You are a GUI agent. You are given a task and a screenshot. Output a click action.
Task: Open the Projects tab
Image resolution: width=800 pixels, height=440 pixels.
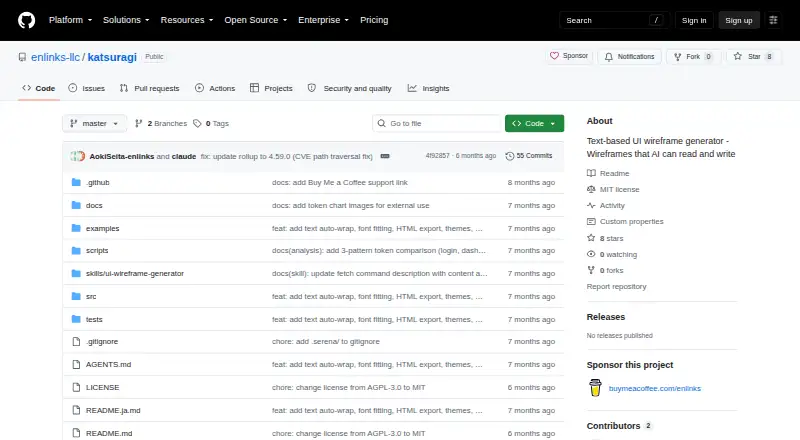[271, 88]
